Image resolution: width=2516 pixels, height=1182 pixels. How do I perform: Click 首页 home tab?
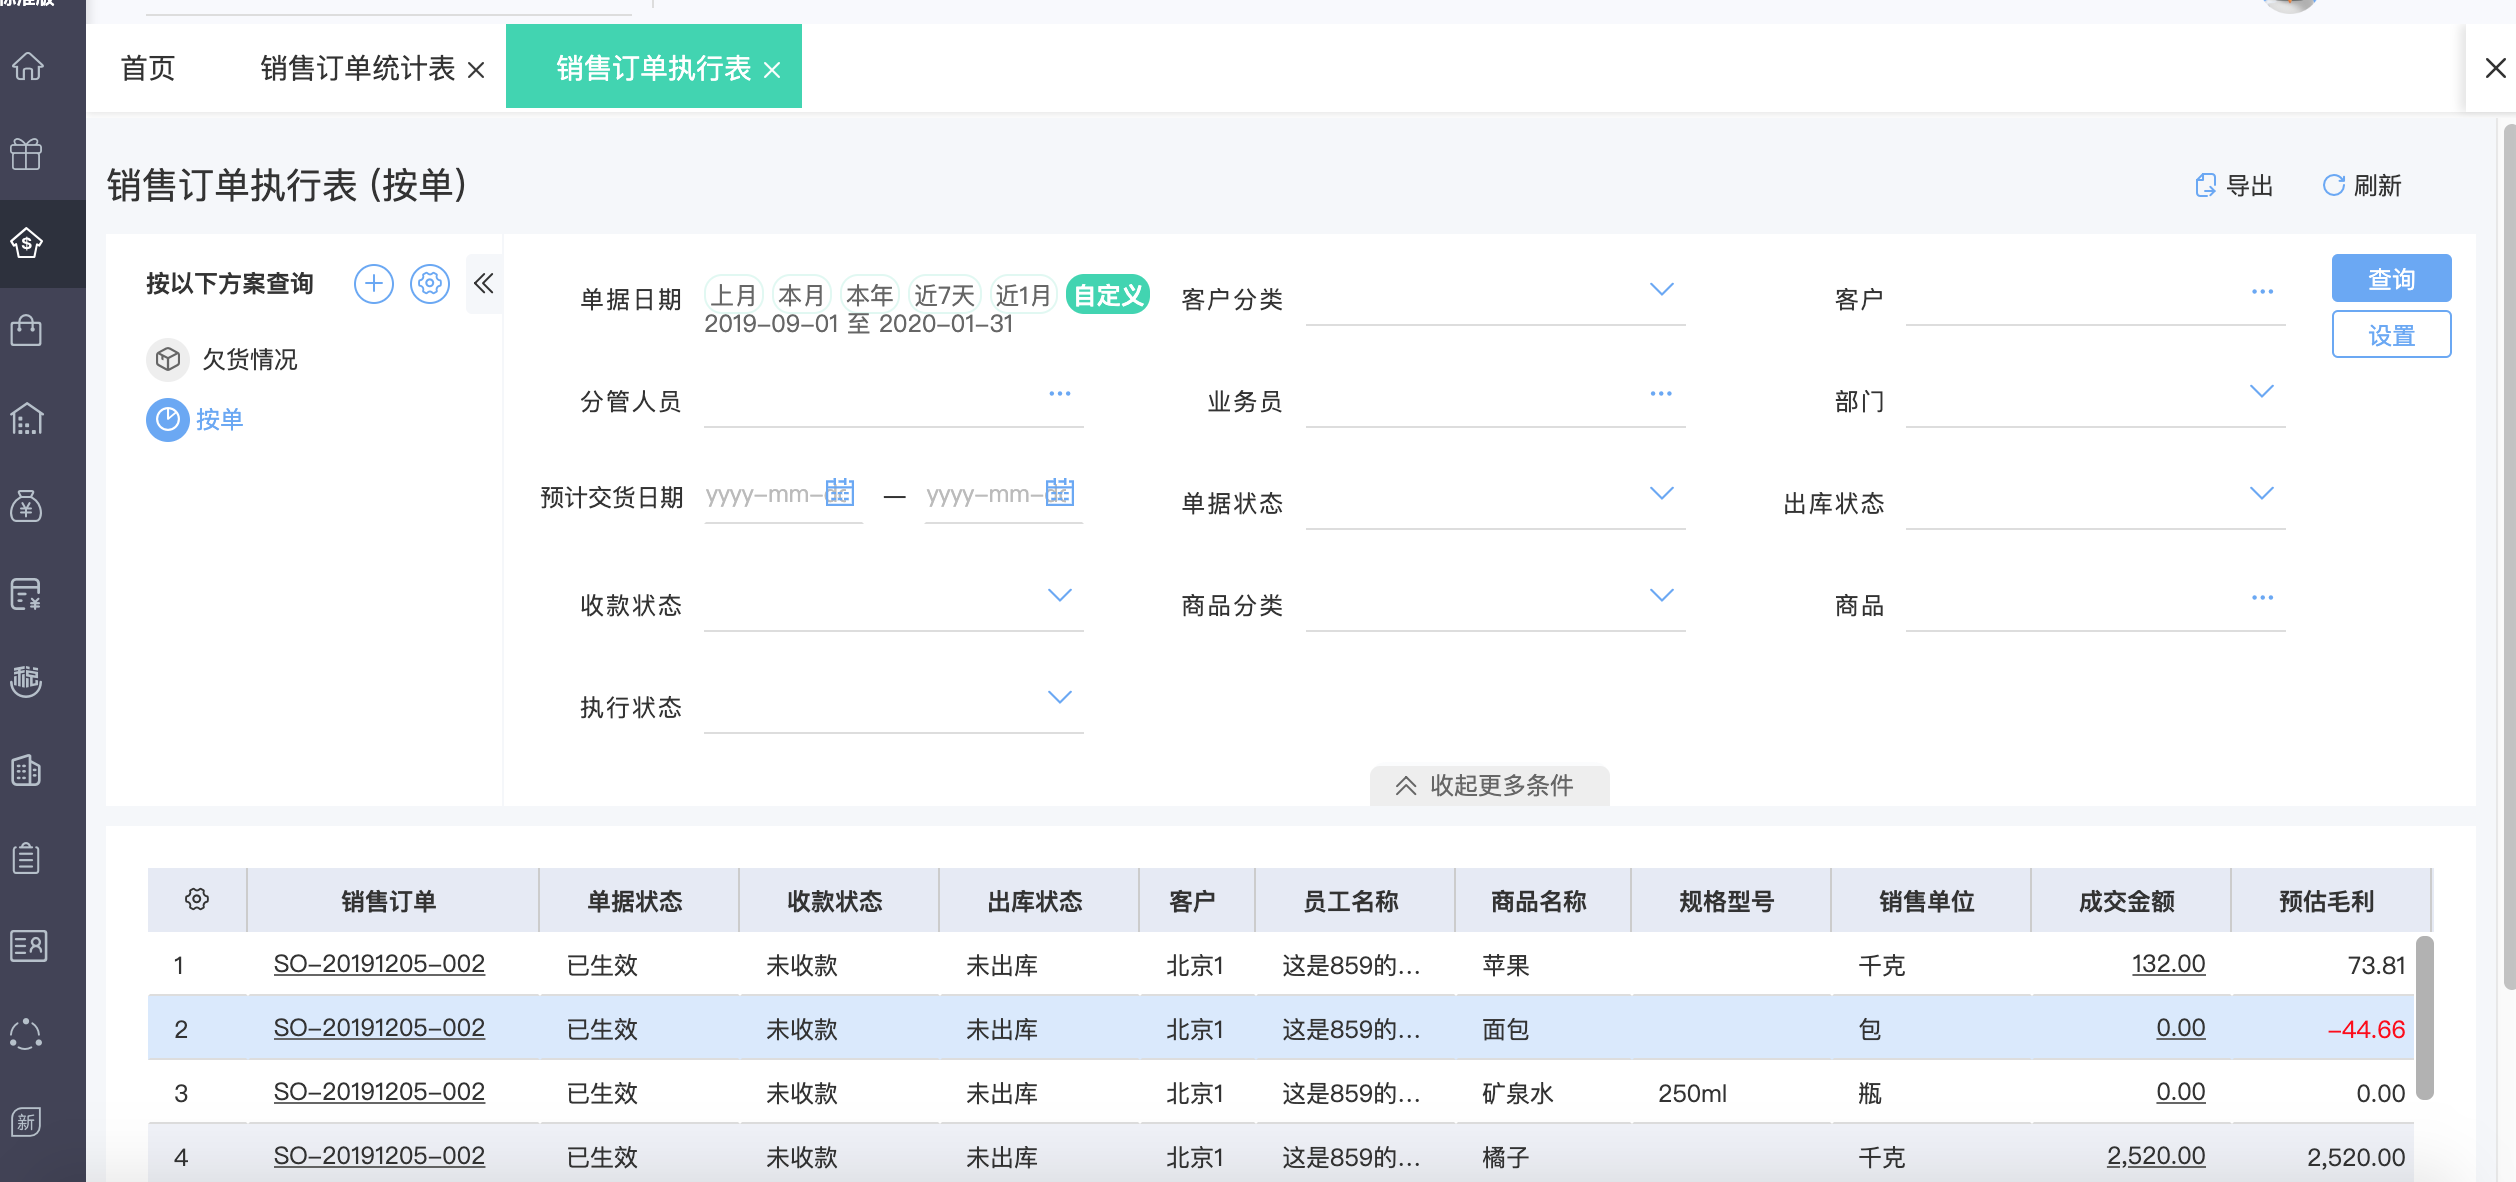coord(148,67)
